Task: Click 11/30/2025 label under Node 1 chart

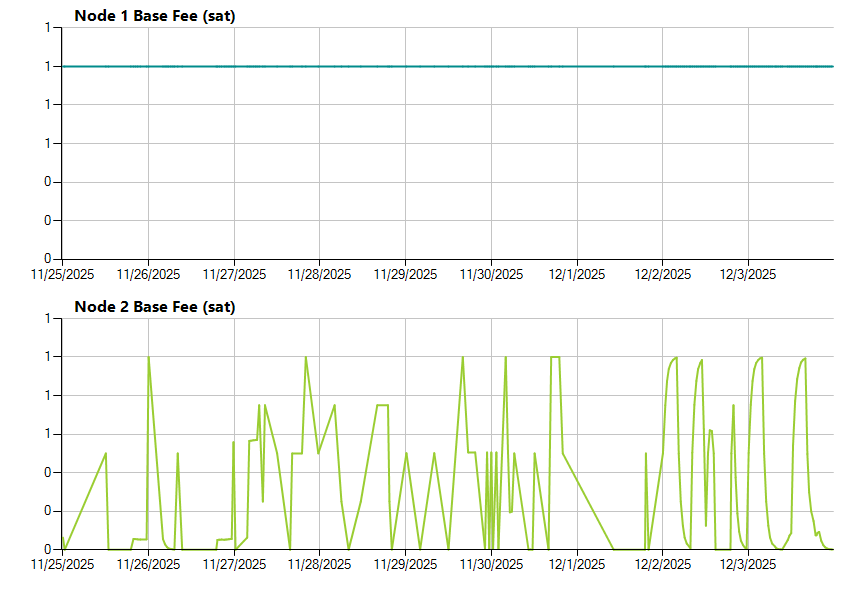Action: [x=491, y=273]
